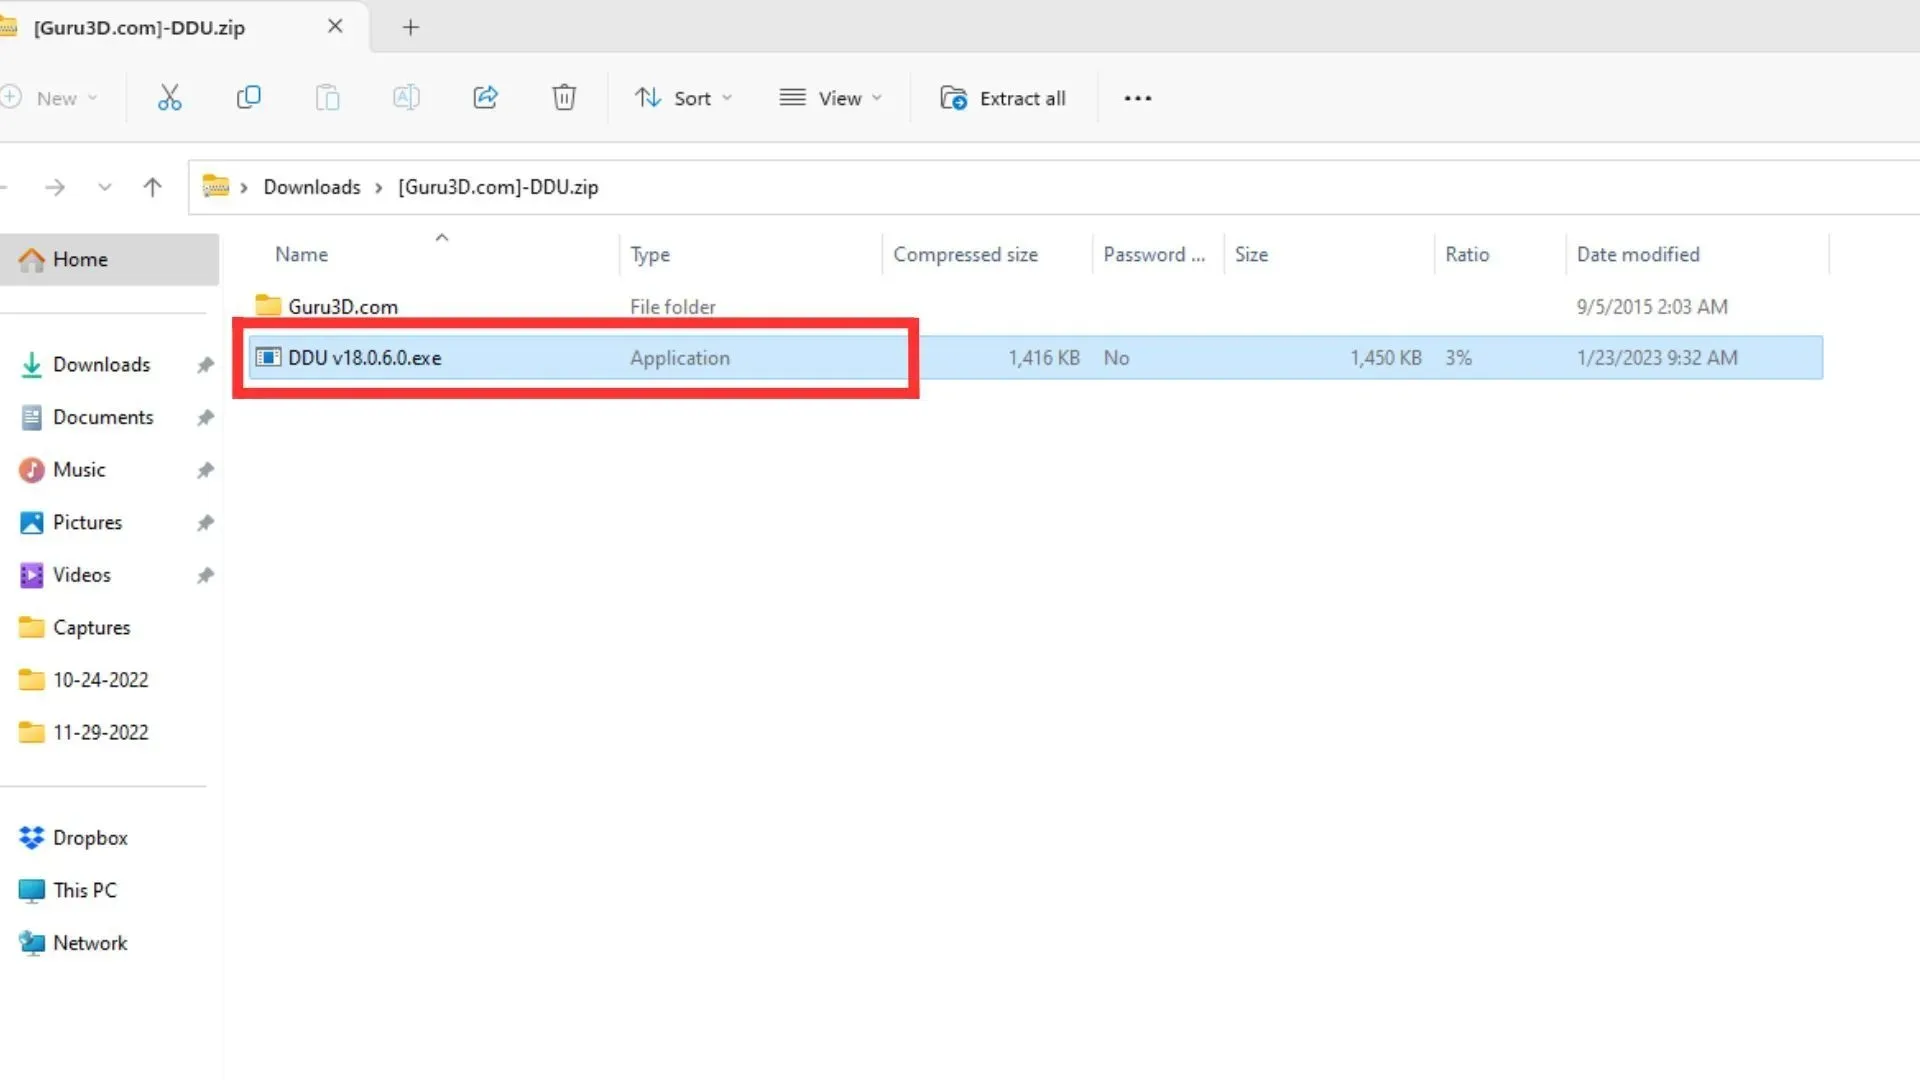Select the Home navigation item
Image resolution: width=1920 pixels, height=1080 pixels.
pos(80,258)
